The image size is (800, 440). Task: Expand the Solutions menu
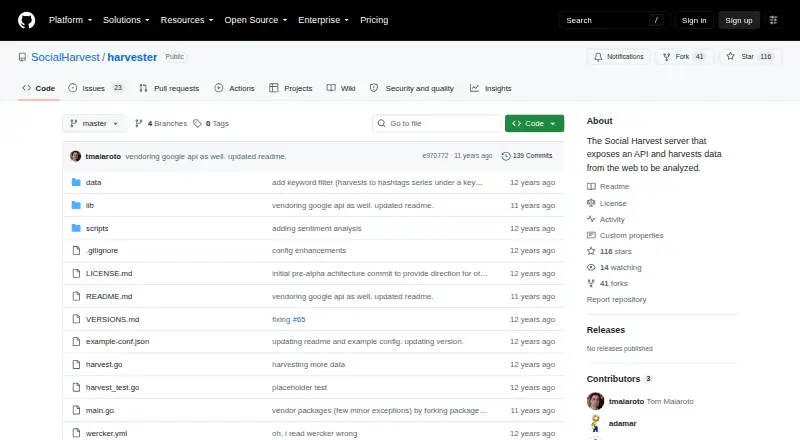[x=126, y=20]
